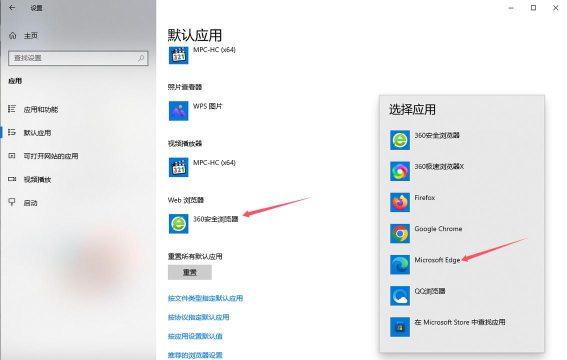Open 视频播放 settings page
Viewport: 567px width, 360px height.
(x=37, y=179)
